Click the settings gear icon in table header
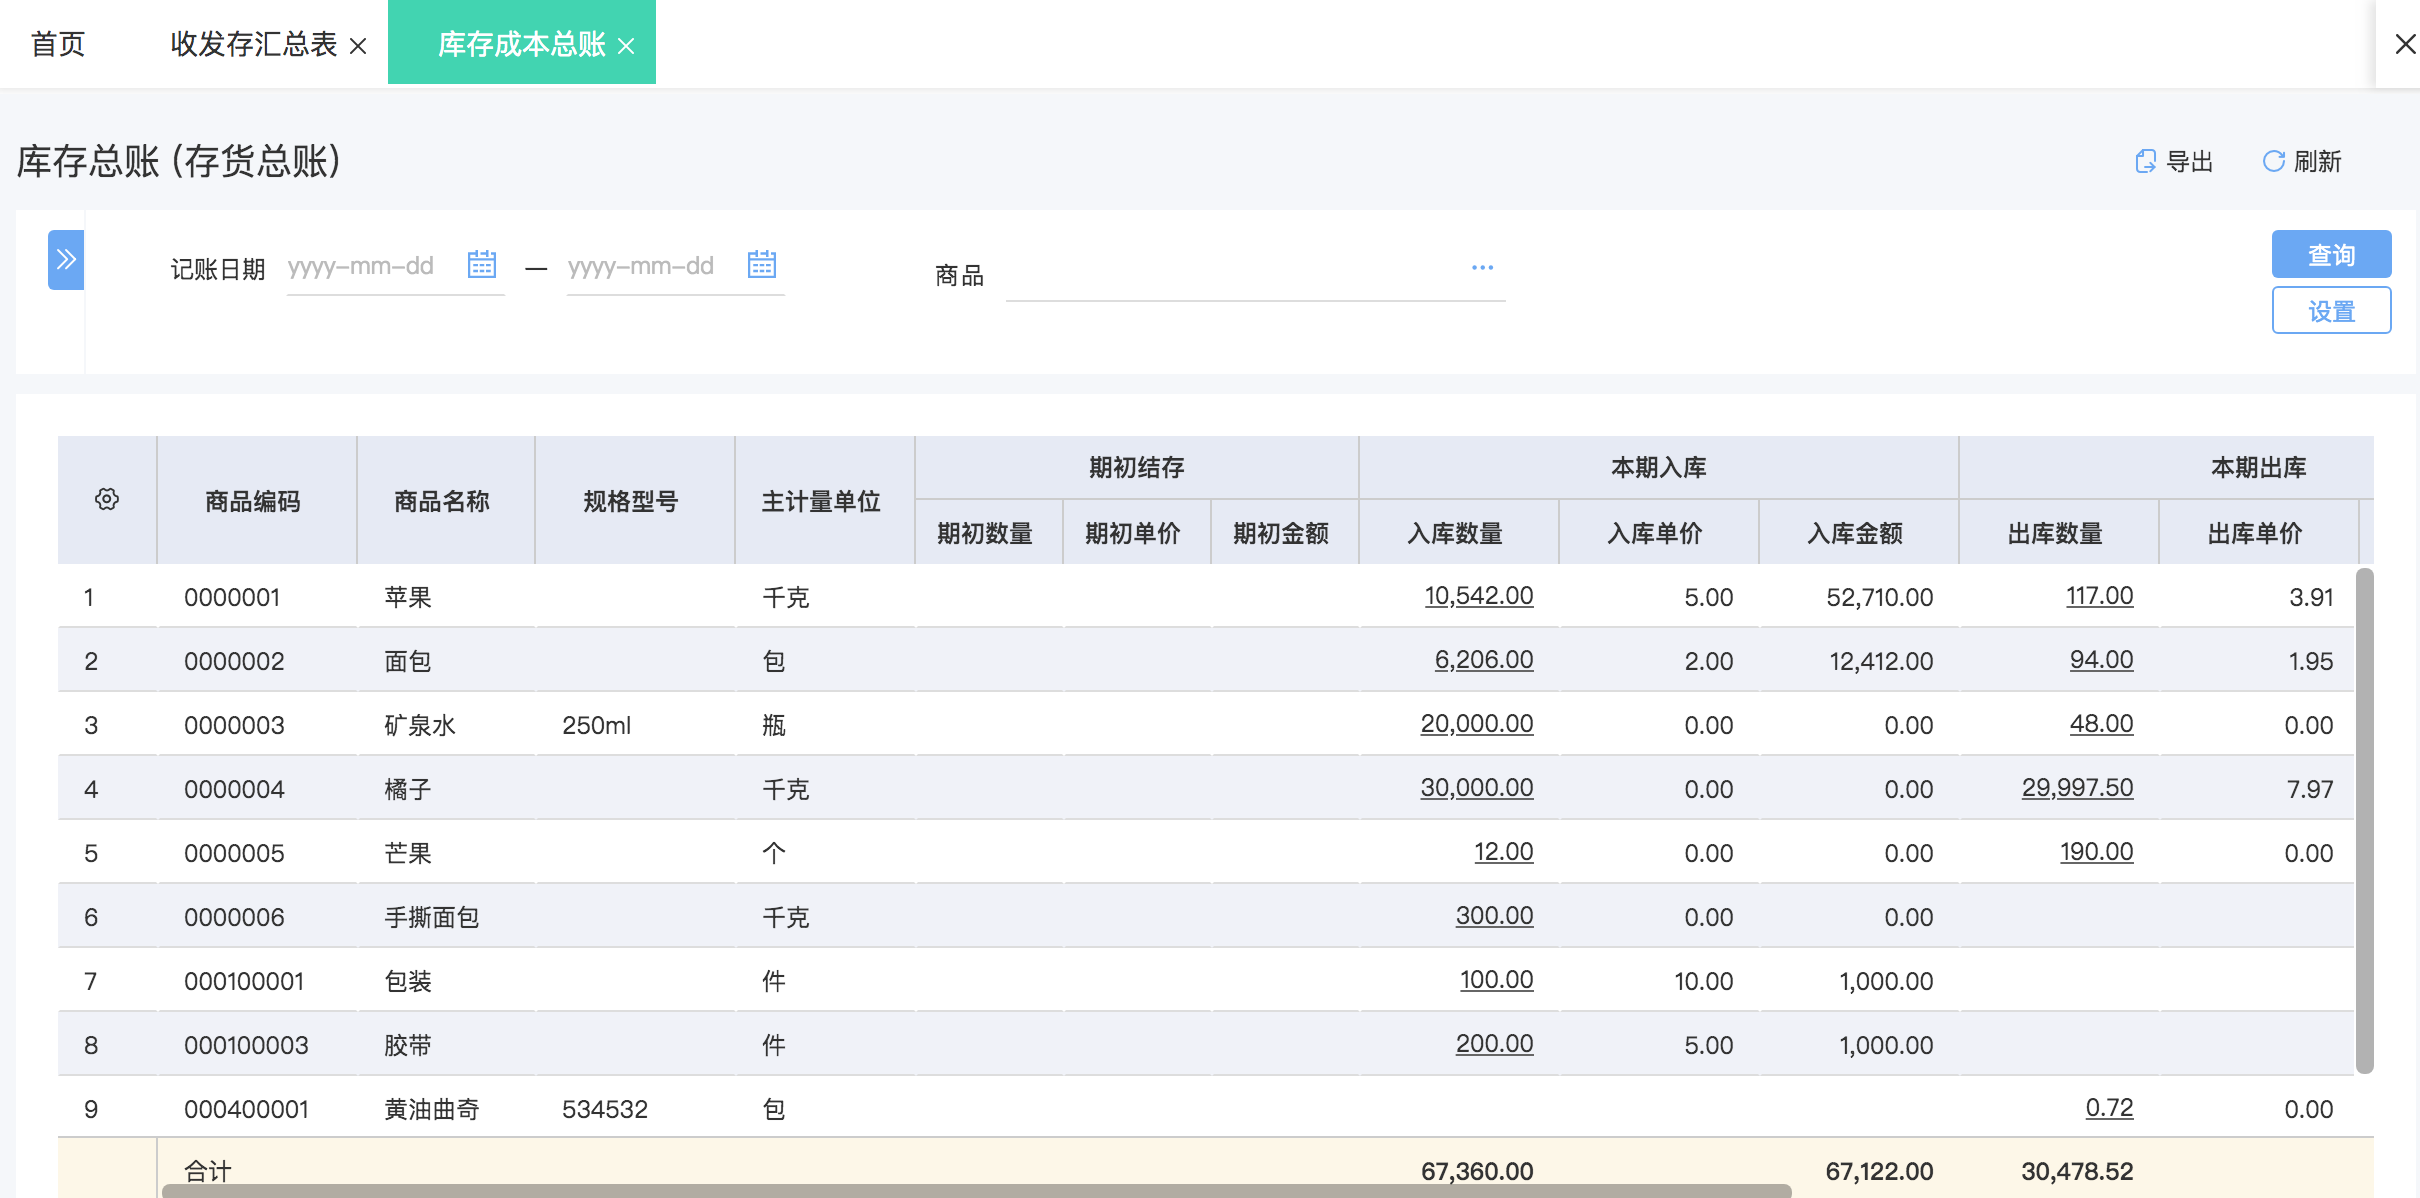2420x1198 pixels. point(106,497)
